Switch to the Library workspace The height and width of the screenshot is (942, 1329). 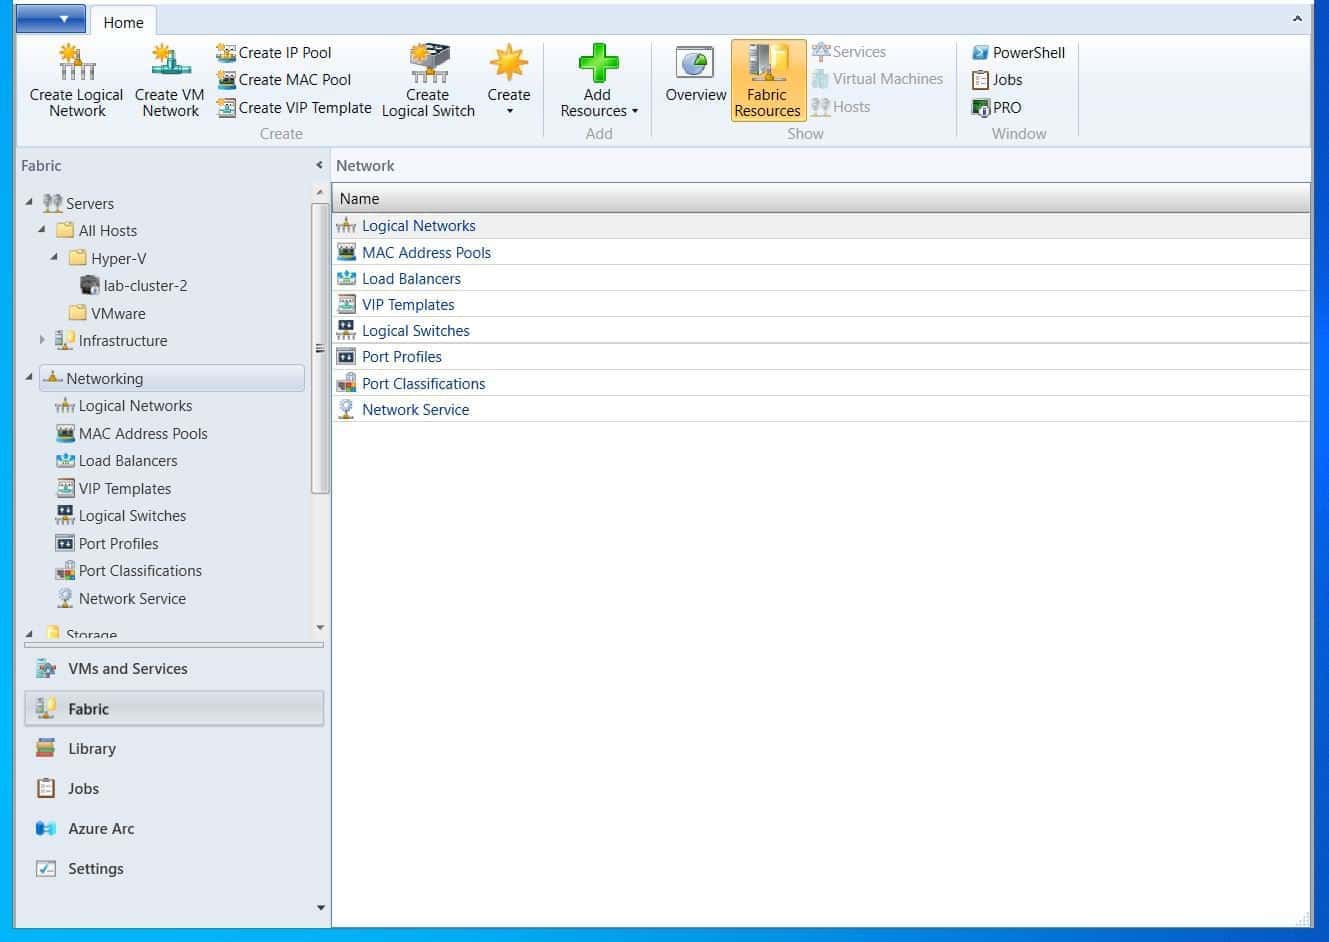pos(92,748)
